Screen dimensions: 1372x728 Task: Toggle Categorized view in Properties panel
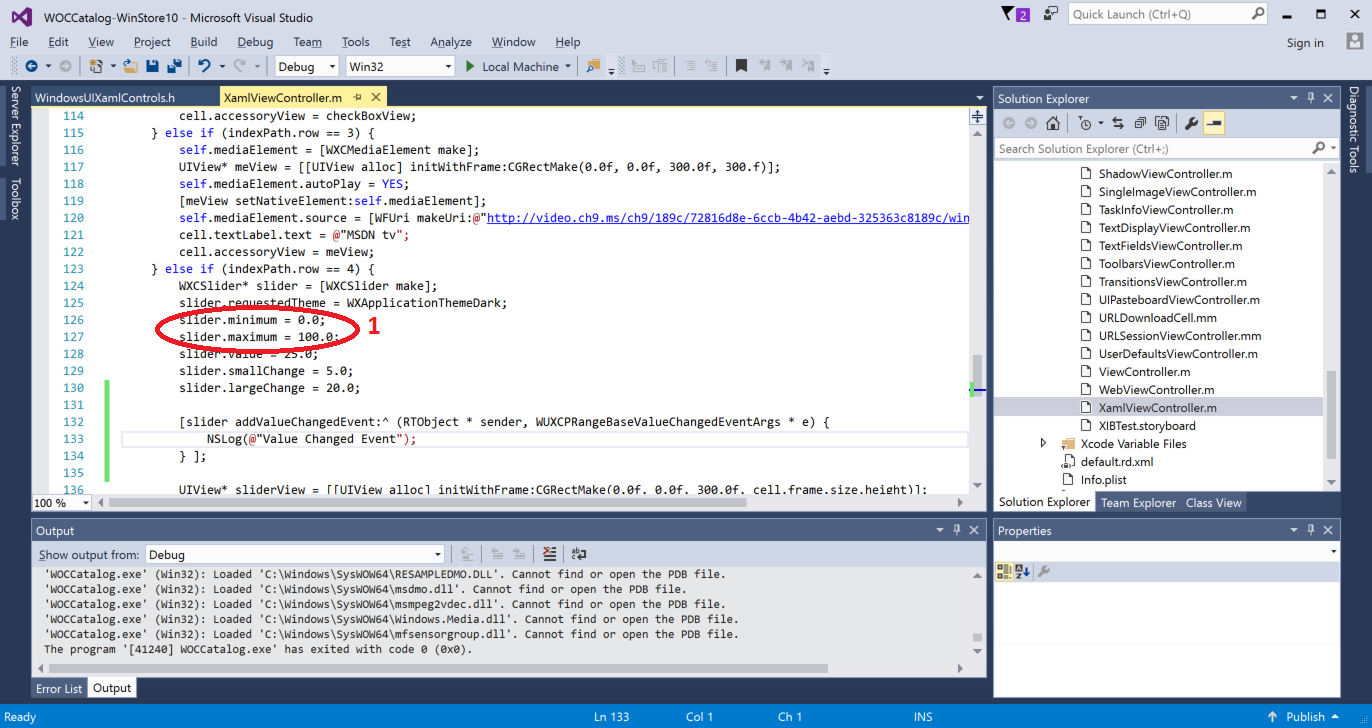(x=1005, y=571)
